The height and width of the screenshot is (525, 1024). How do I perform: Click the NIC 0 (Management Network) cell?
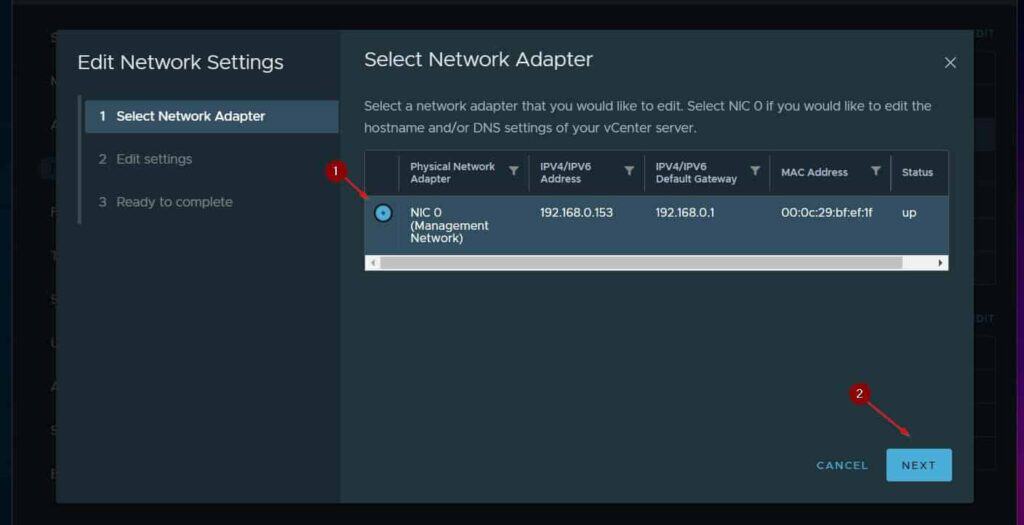click(x=449, y=225)
